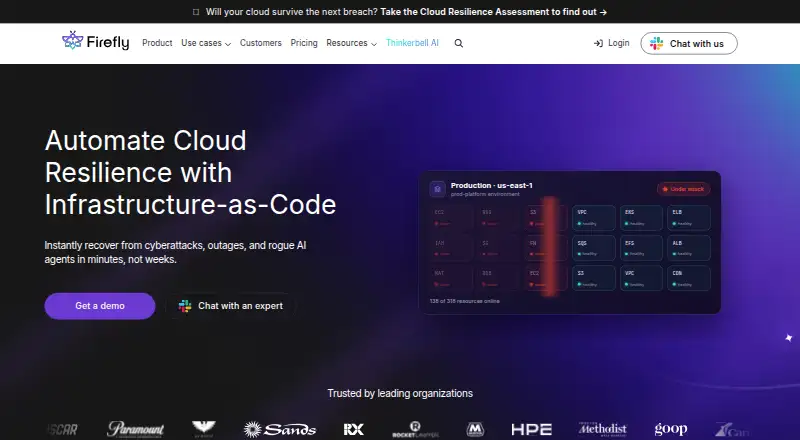800x440 pixels.
Task: Click the Paramount logo
Action: [136, 429]
